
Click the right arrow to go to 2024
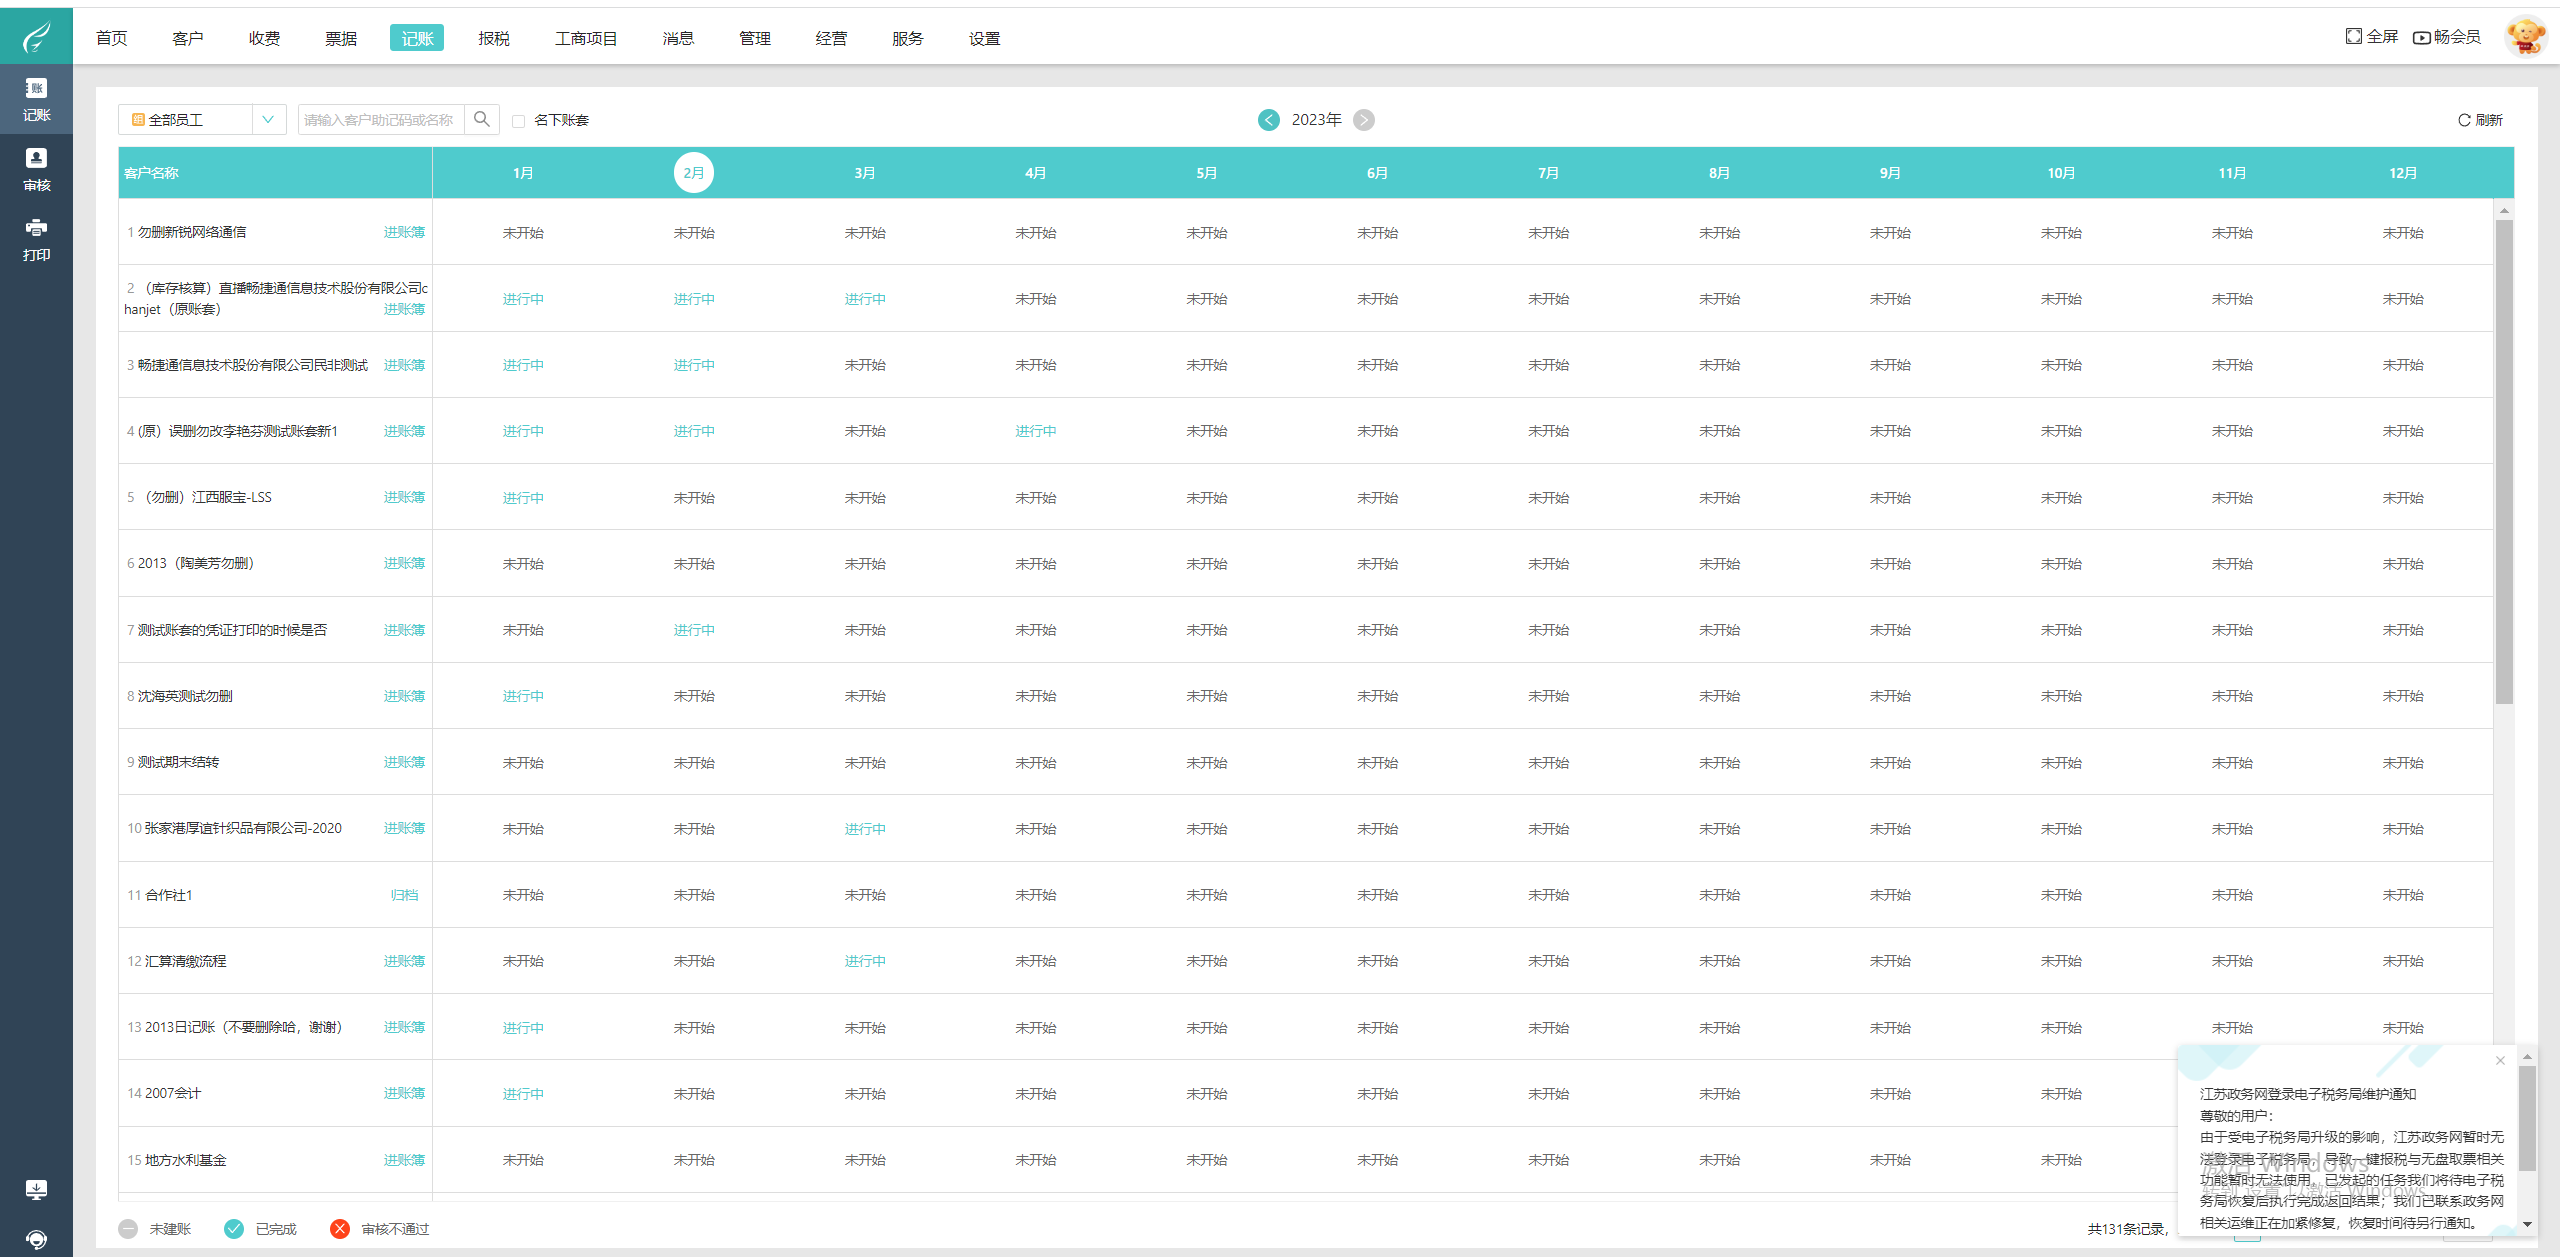[x=1370, y=119]
